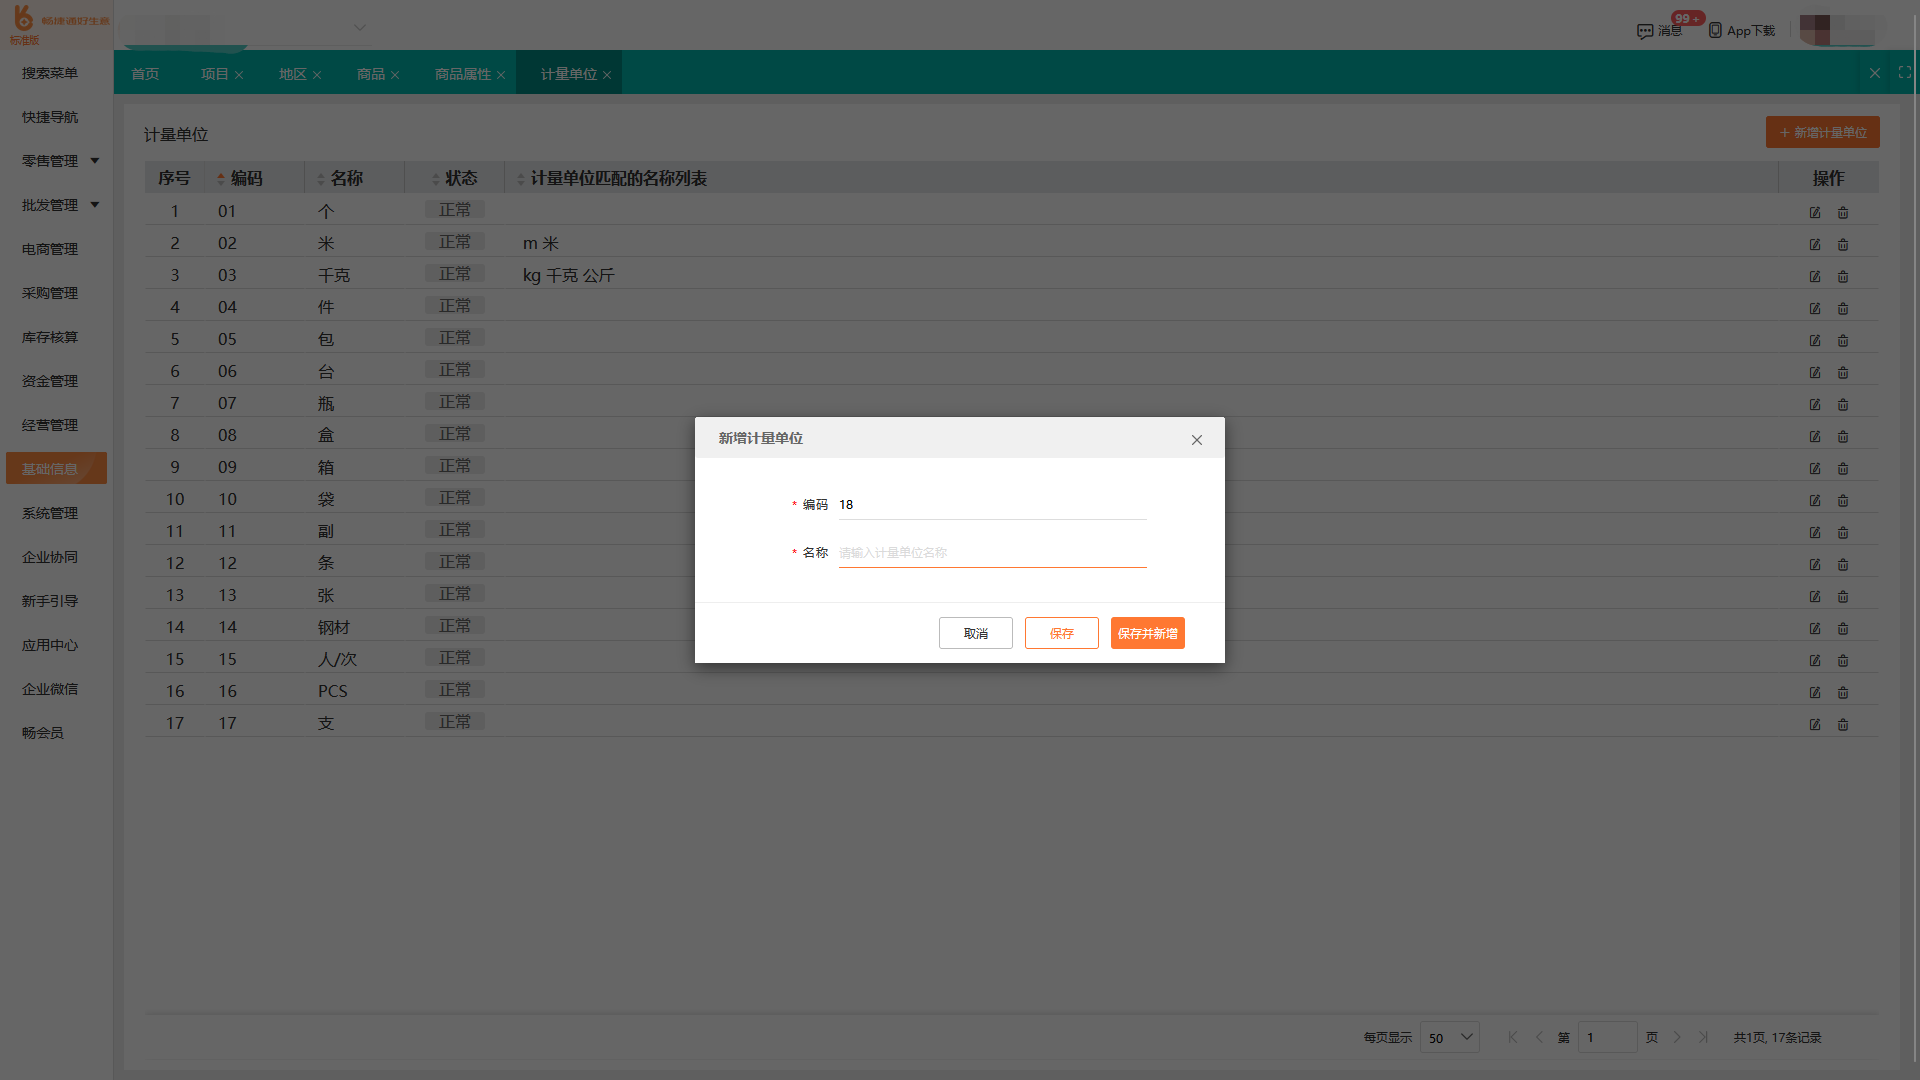Click 保存并新增 save and add button
This screenshot has width=1920, height=1080.
coord(1147,633)
